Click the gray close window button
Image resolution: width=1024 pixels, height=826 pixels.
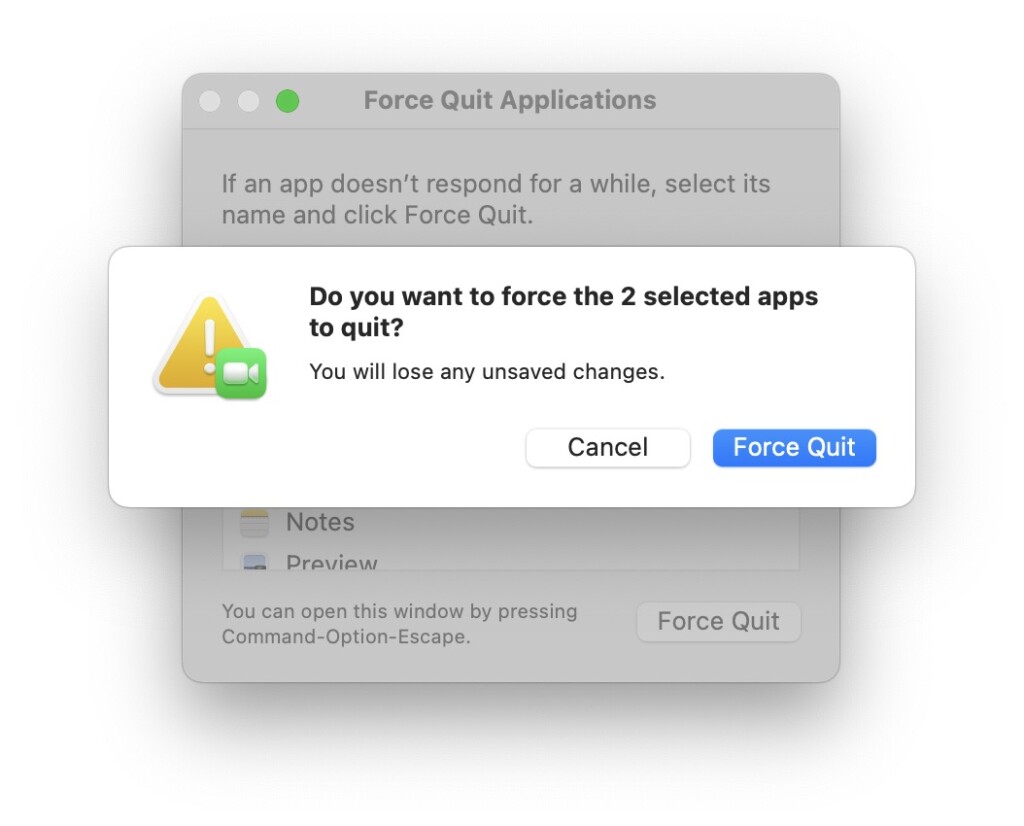(x=210, y=101)
